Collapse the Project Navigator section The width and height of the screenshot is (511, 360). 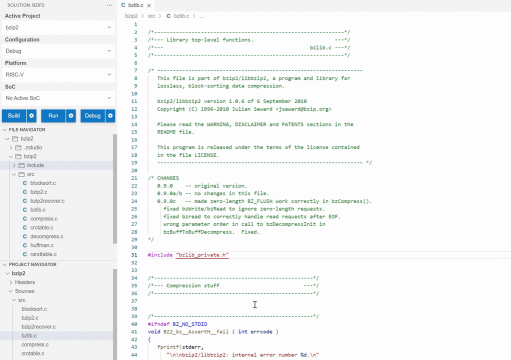coord(5,264)
